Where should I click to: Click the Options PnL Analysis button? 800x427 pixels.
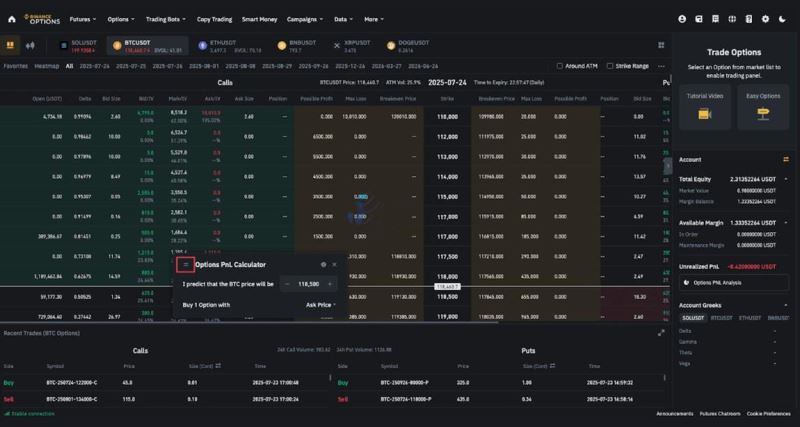(x=714, y=283)
